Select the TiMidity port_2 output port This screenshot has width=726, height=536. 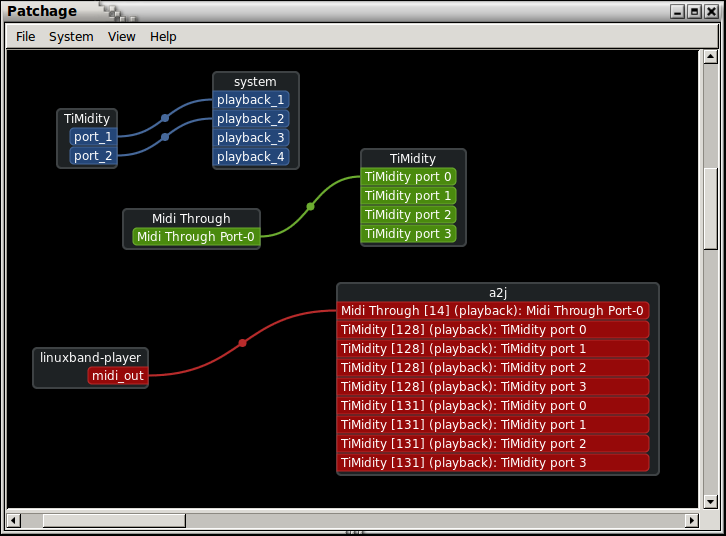tap(93, 156)
